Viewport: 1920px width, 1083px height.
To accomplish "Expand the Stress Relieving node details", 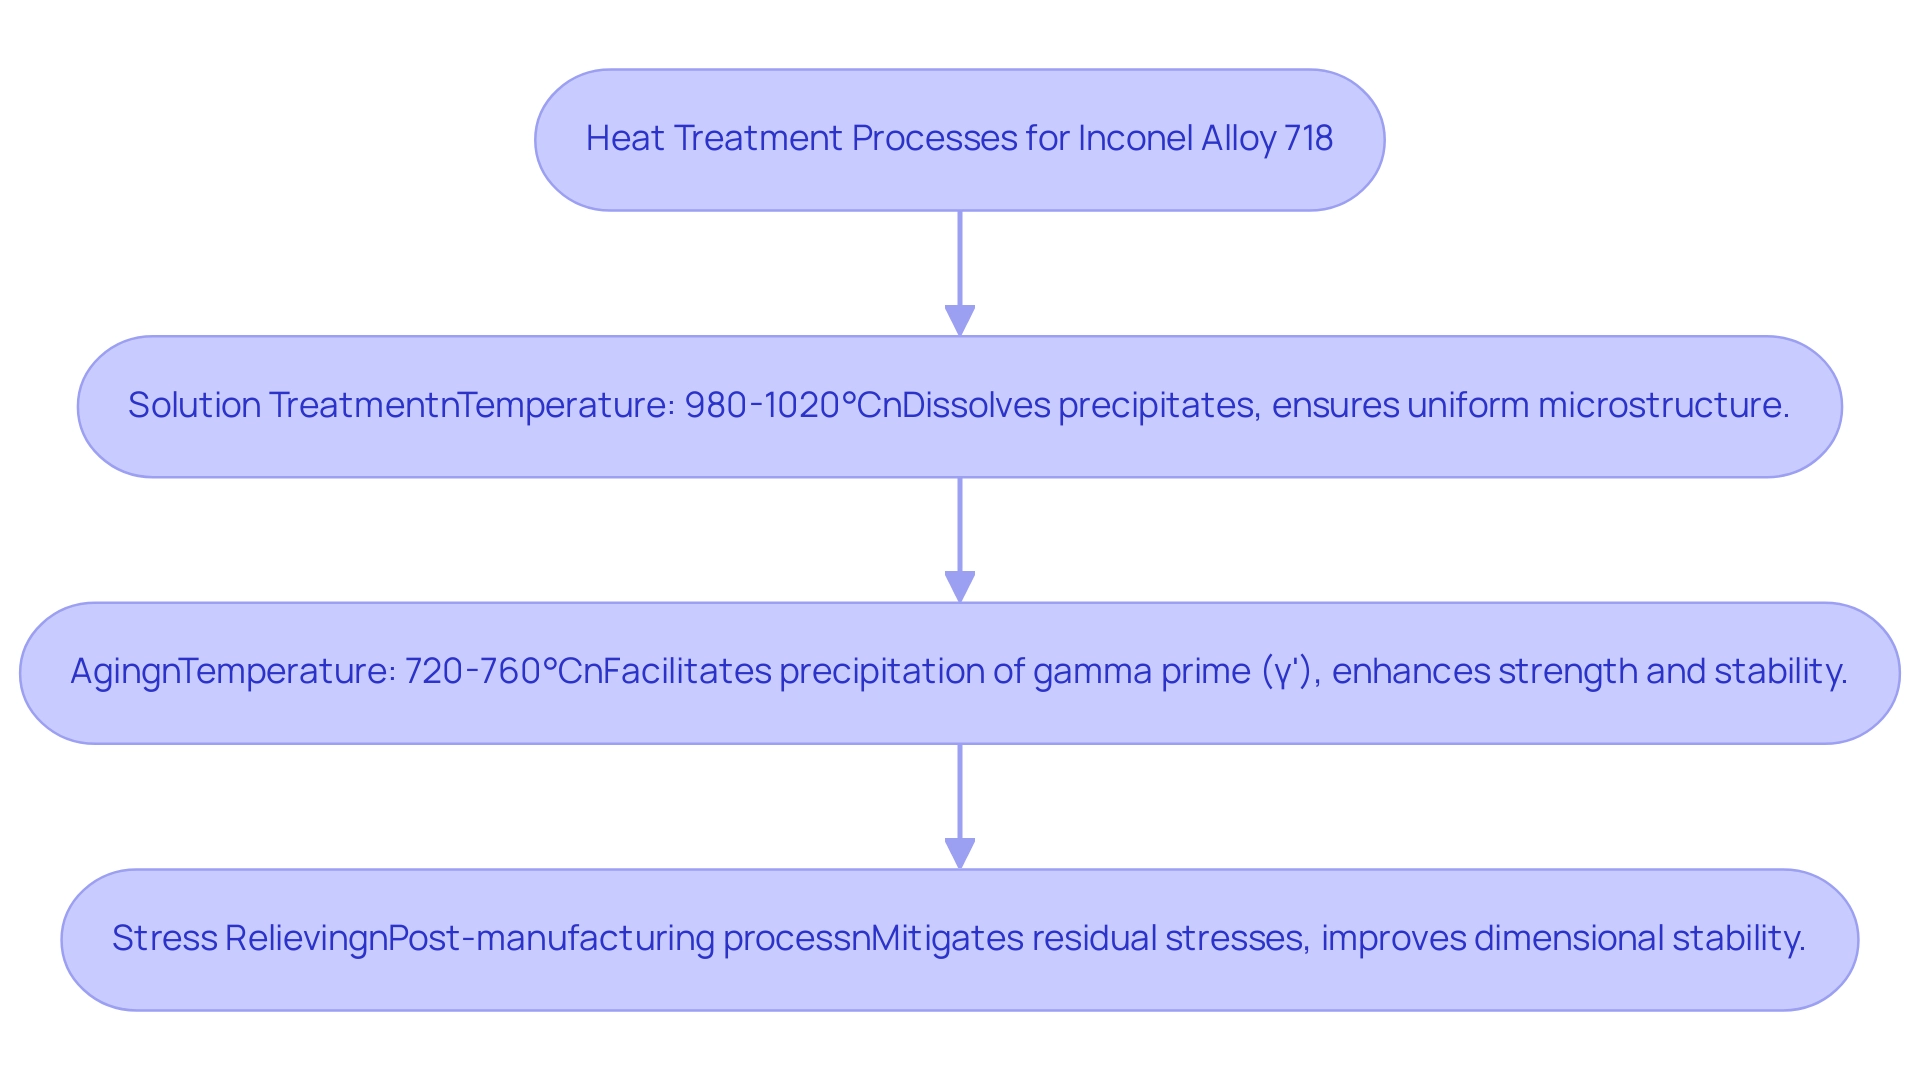I will tap(960, 952).
